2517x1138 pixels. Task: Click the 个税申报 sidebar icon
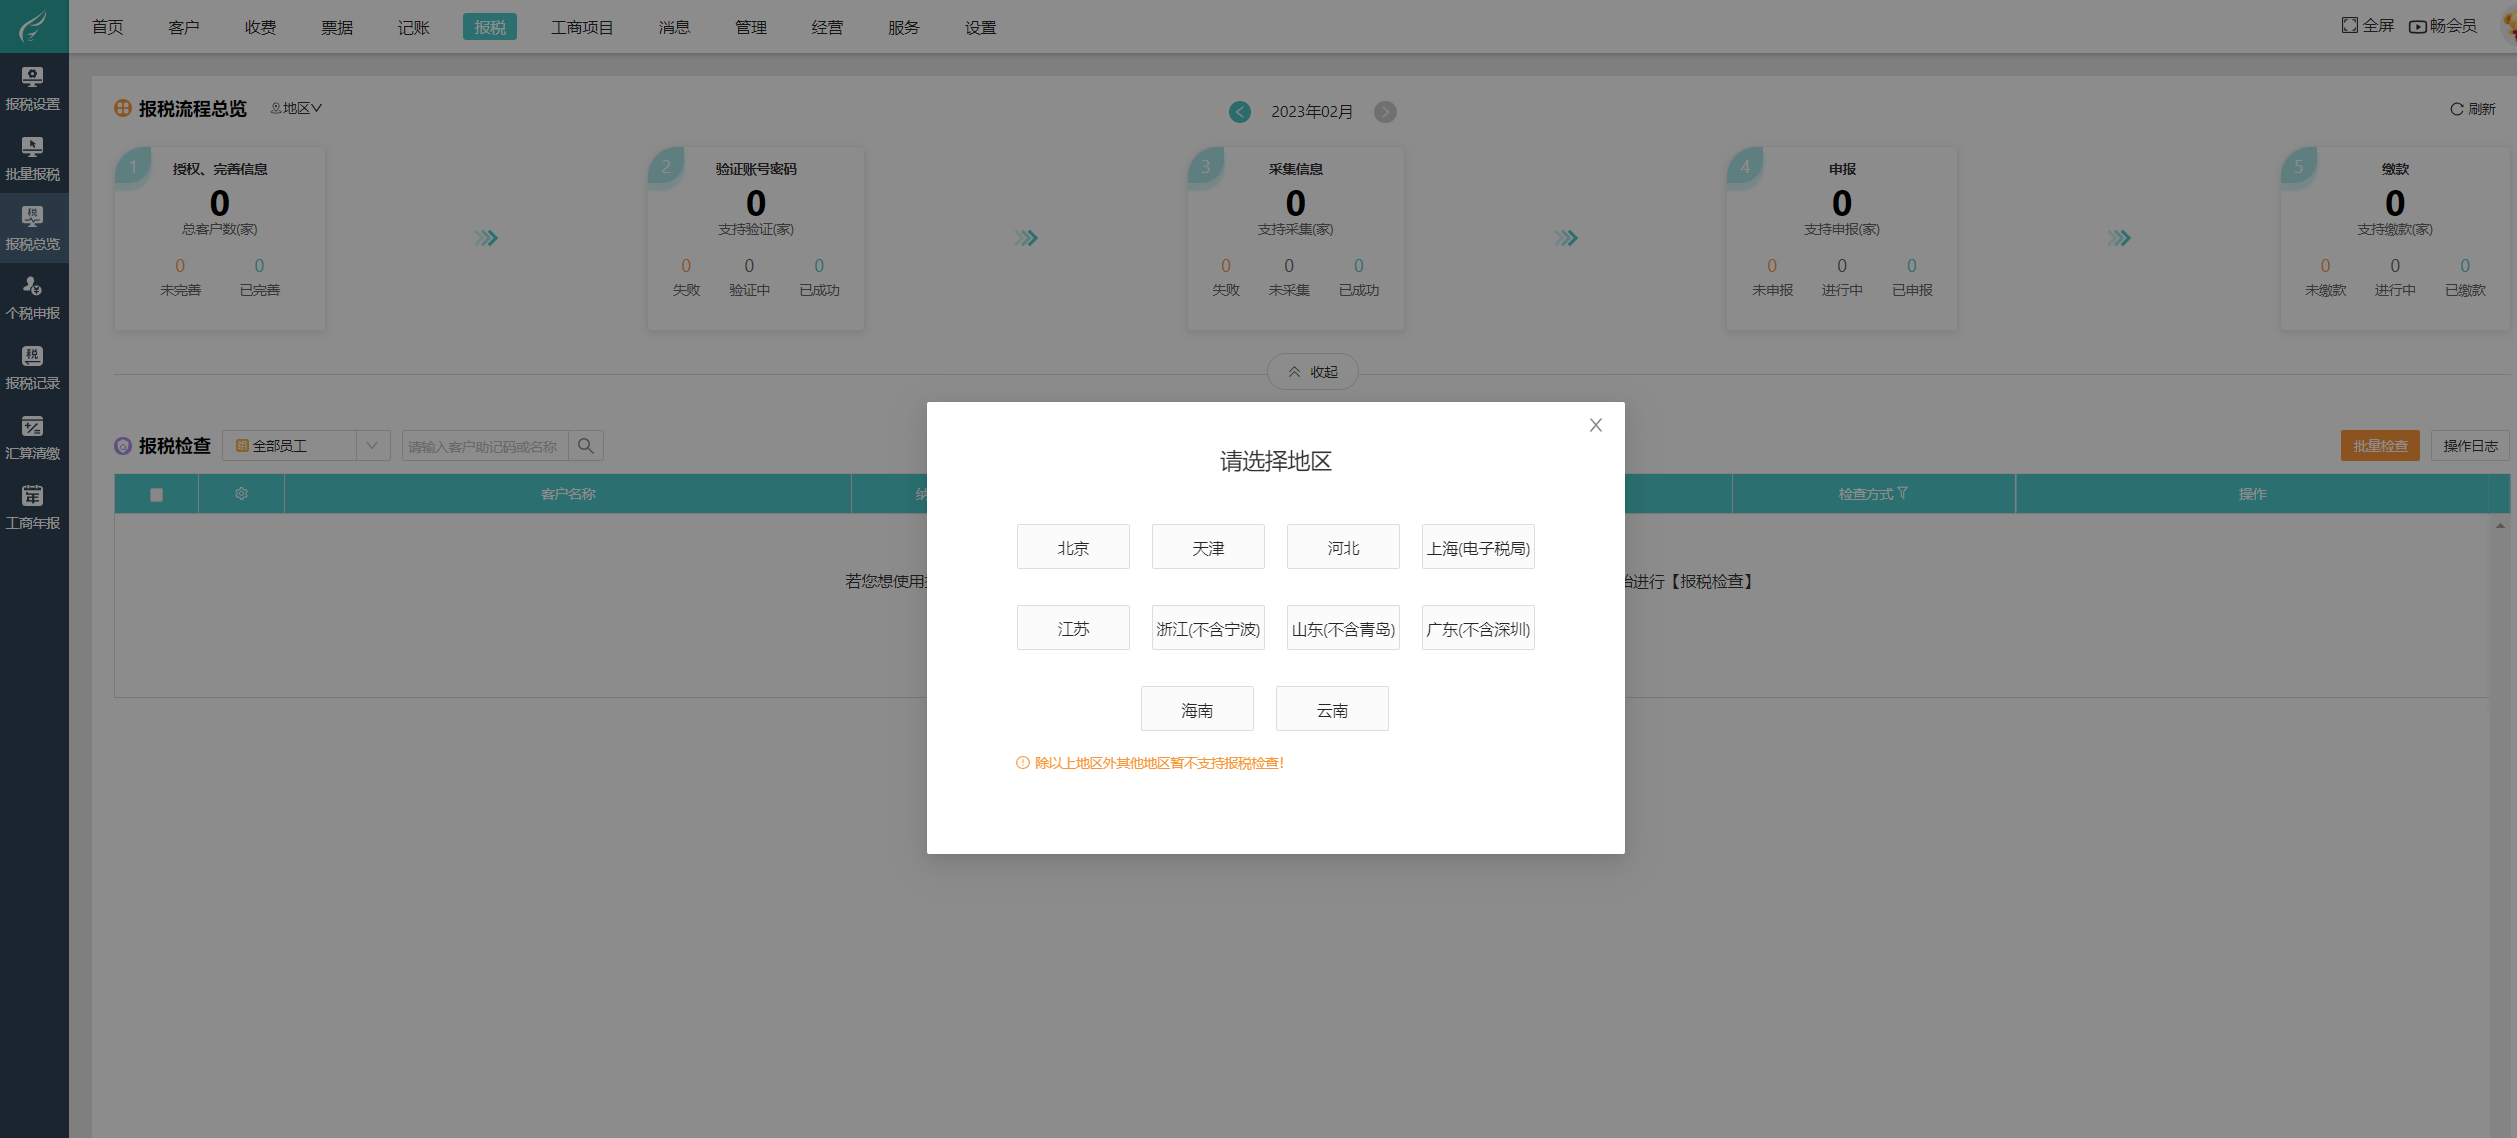(x=34, y=299)
